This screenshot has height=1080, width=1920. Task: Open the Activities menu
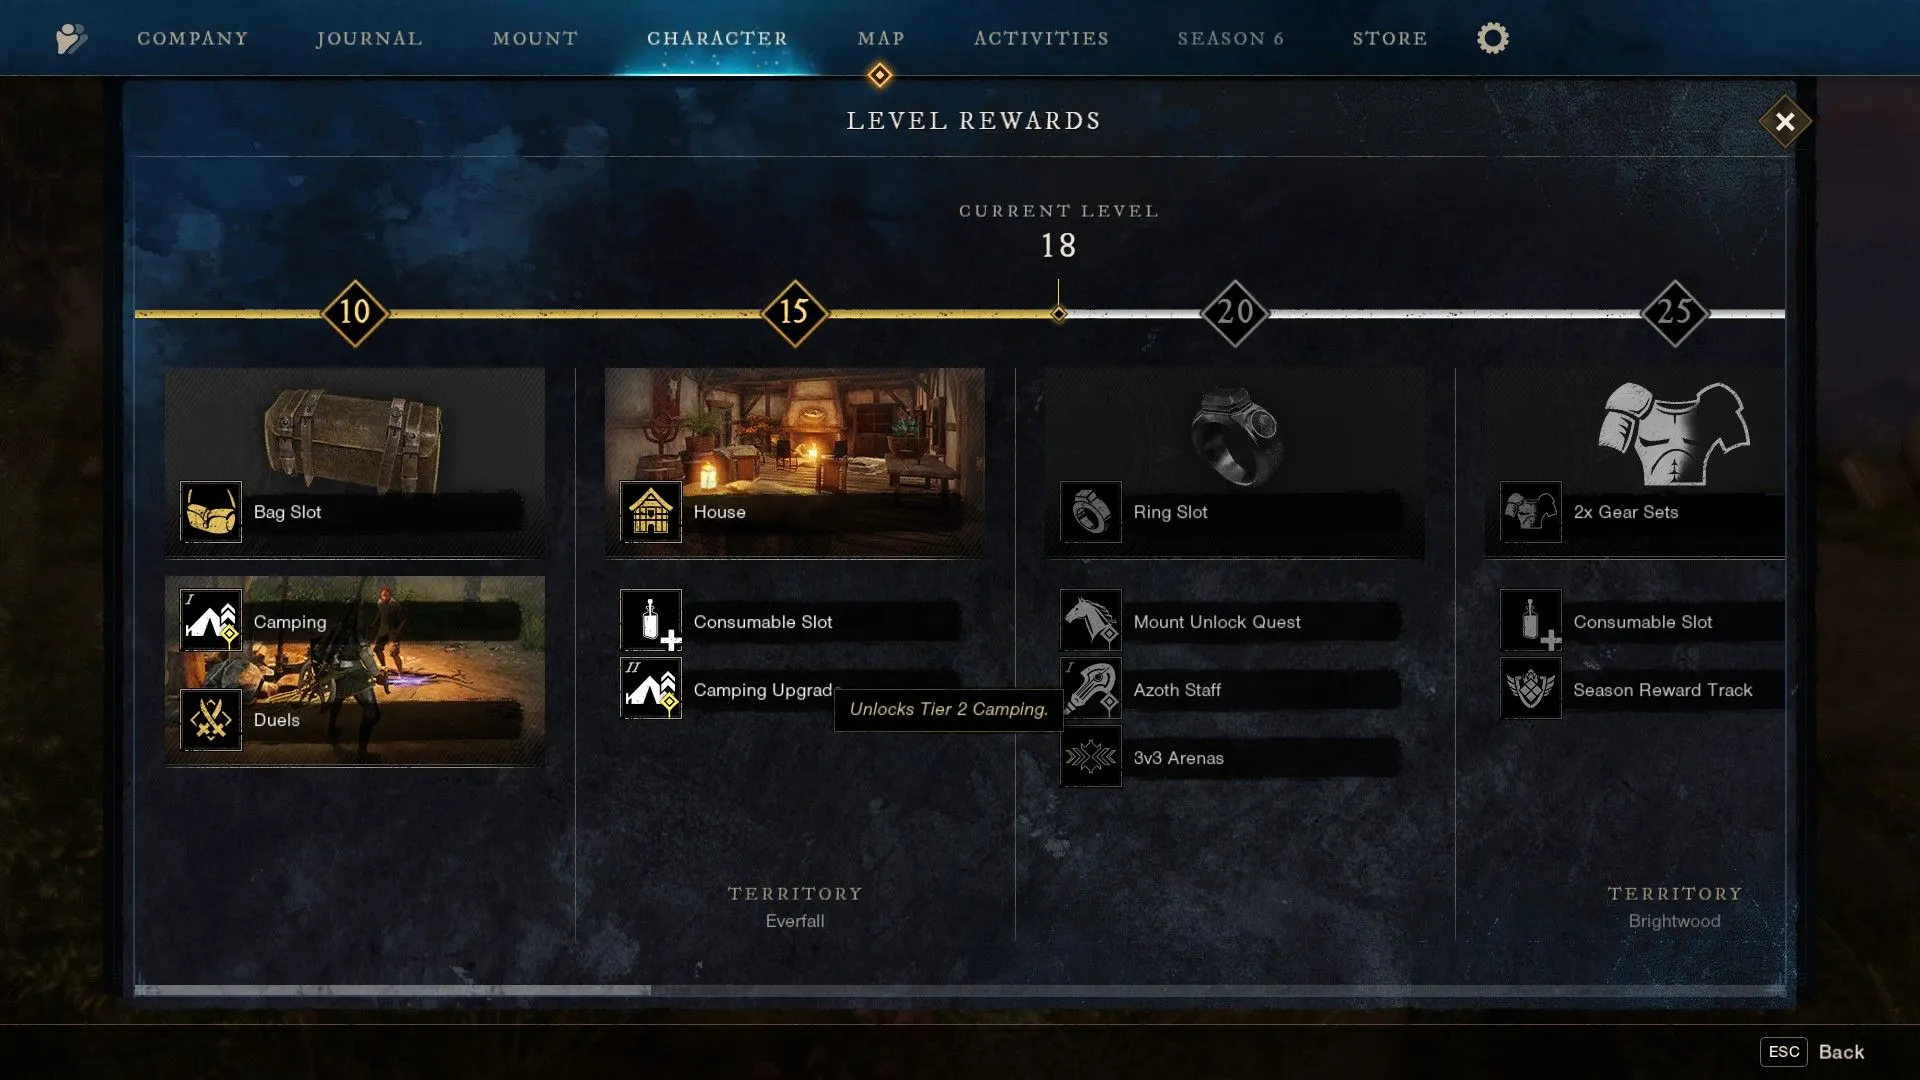click(1042, 37)
